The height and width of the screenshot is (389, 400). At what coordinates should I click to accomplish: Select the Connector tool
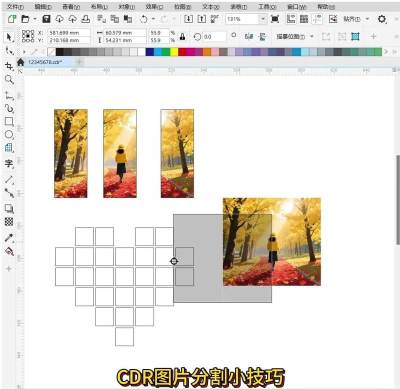click(9, 193)
